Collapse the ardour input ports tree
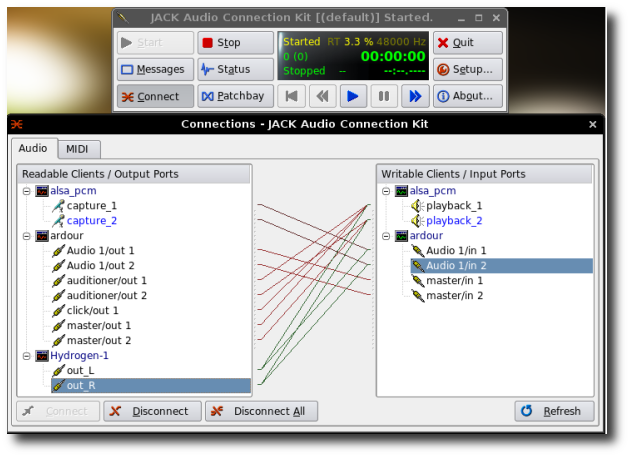 386,236
